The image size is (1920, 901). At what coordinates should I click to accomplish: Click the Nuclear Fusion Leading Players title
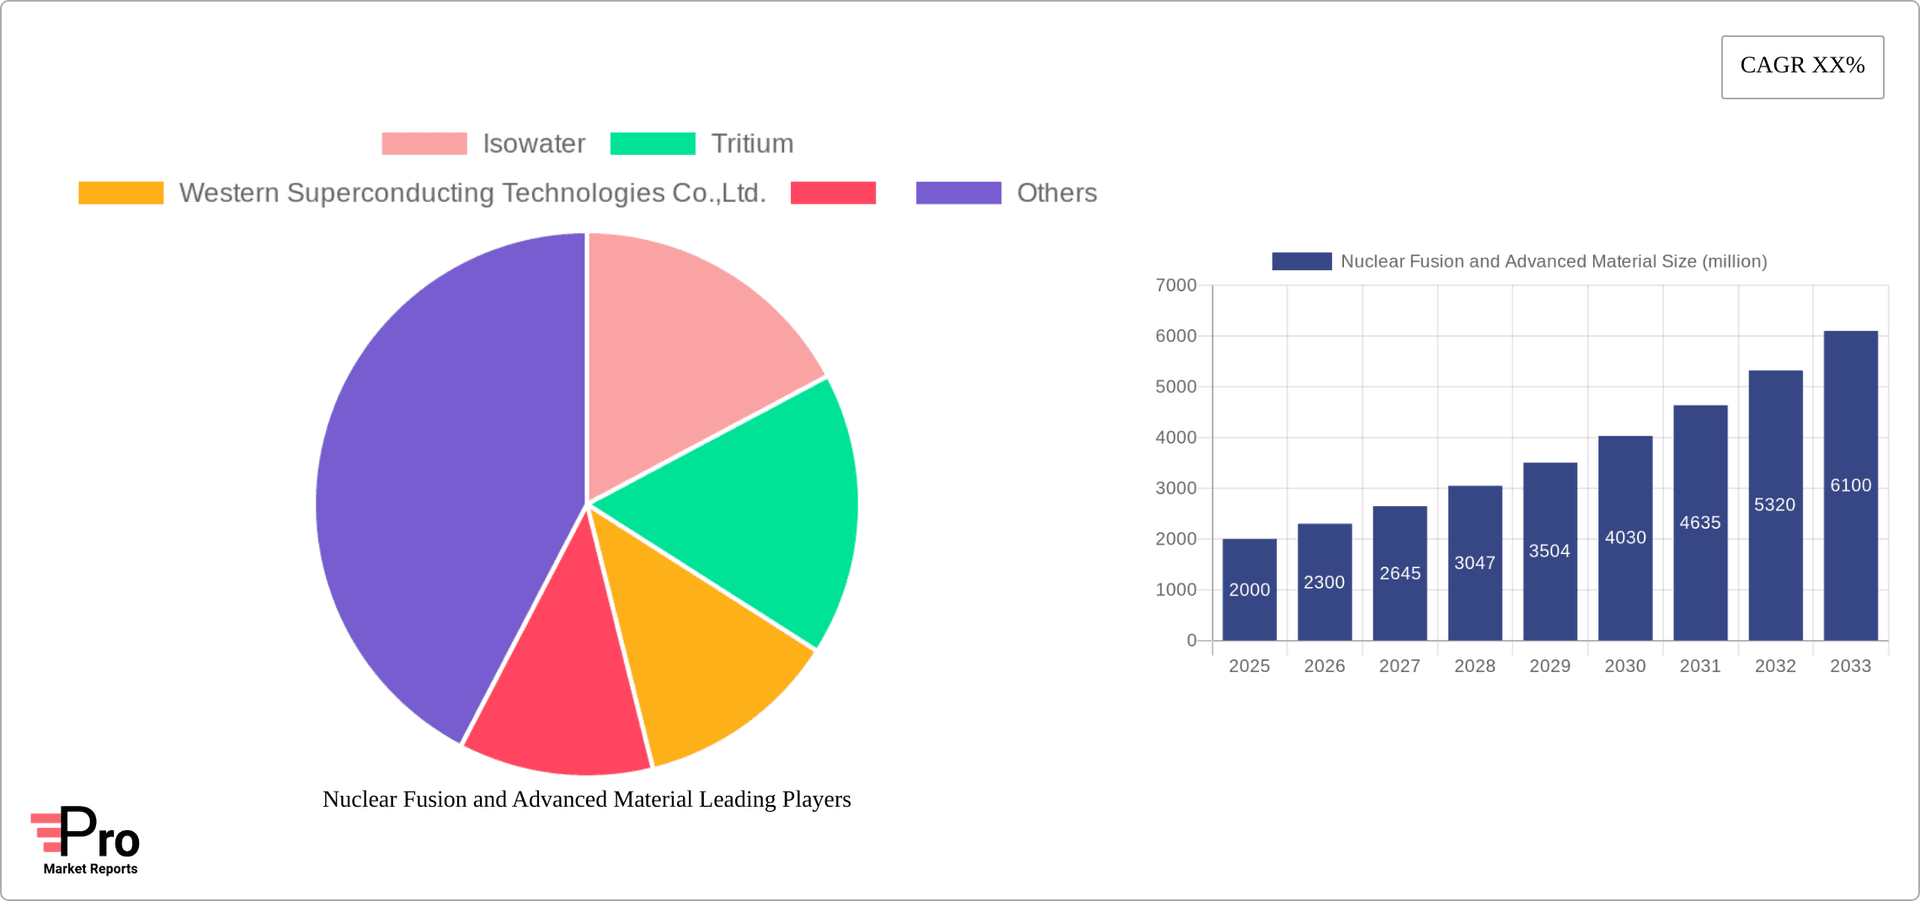pyautogui.click(x=586, y=799)
